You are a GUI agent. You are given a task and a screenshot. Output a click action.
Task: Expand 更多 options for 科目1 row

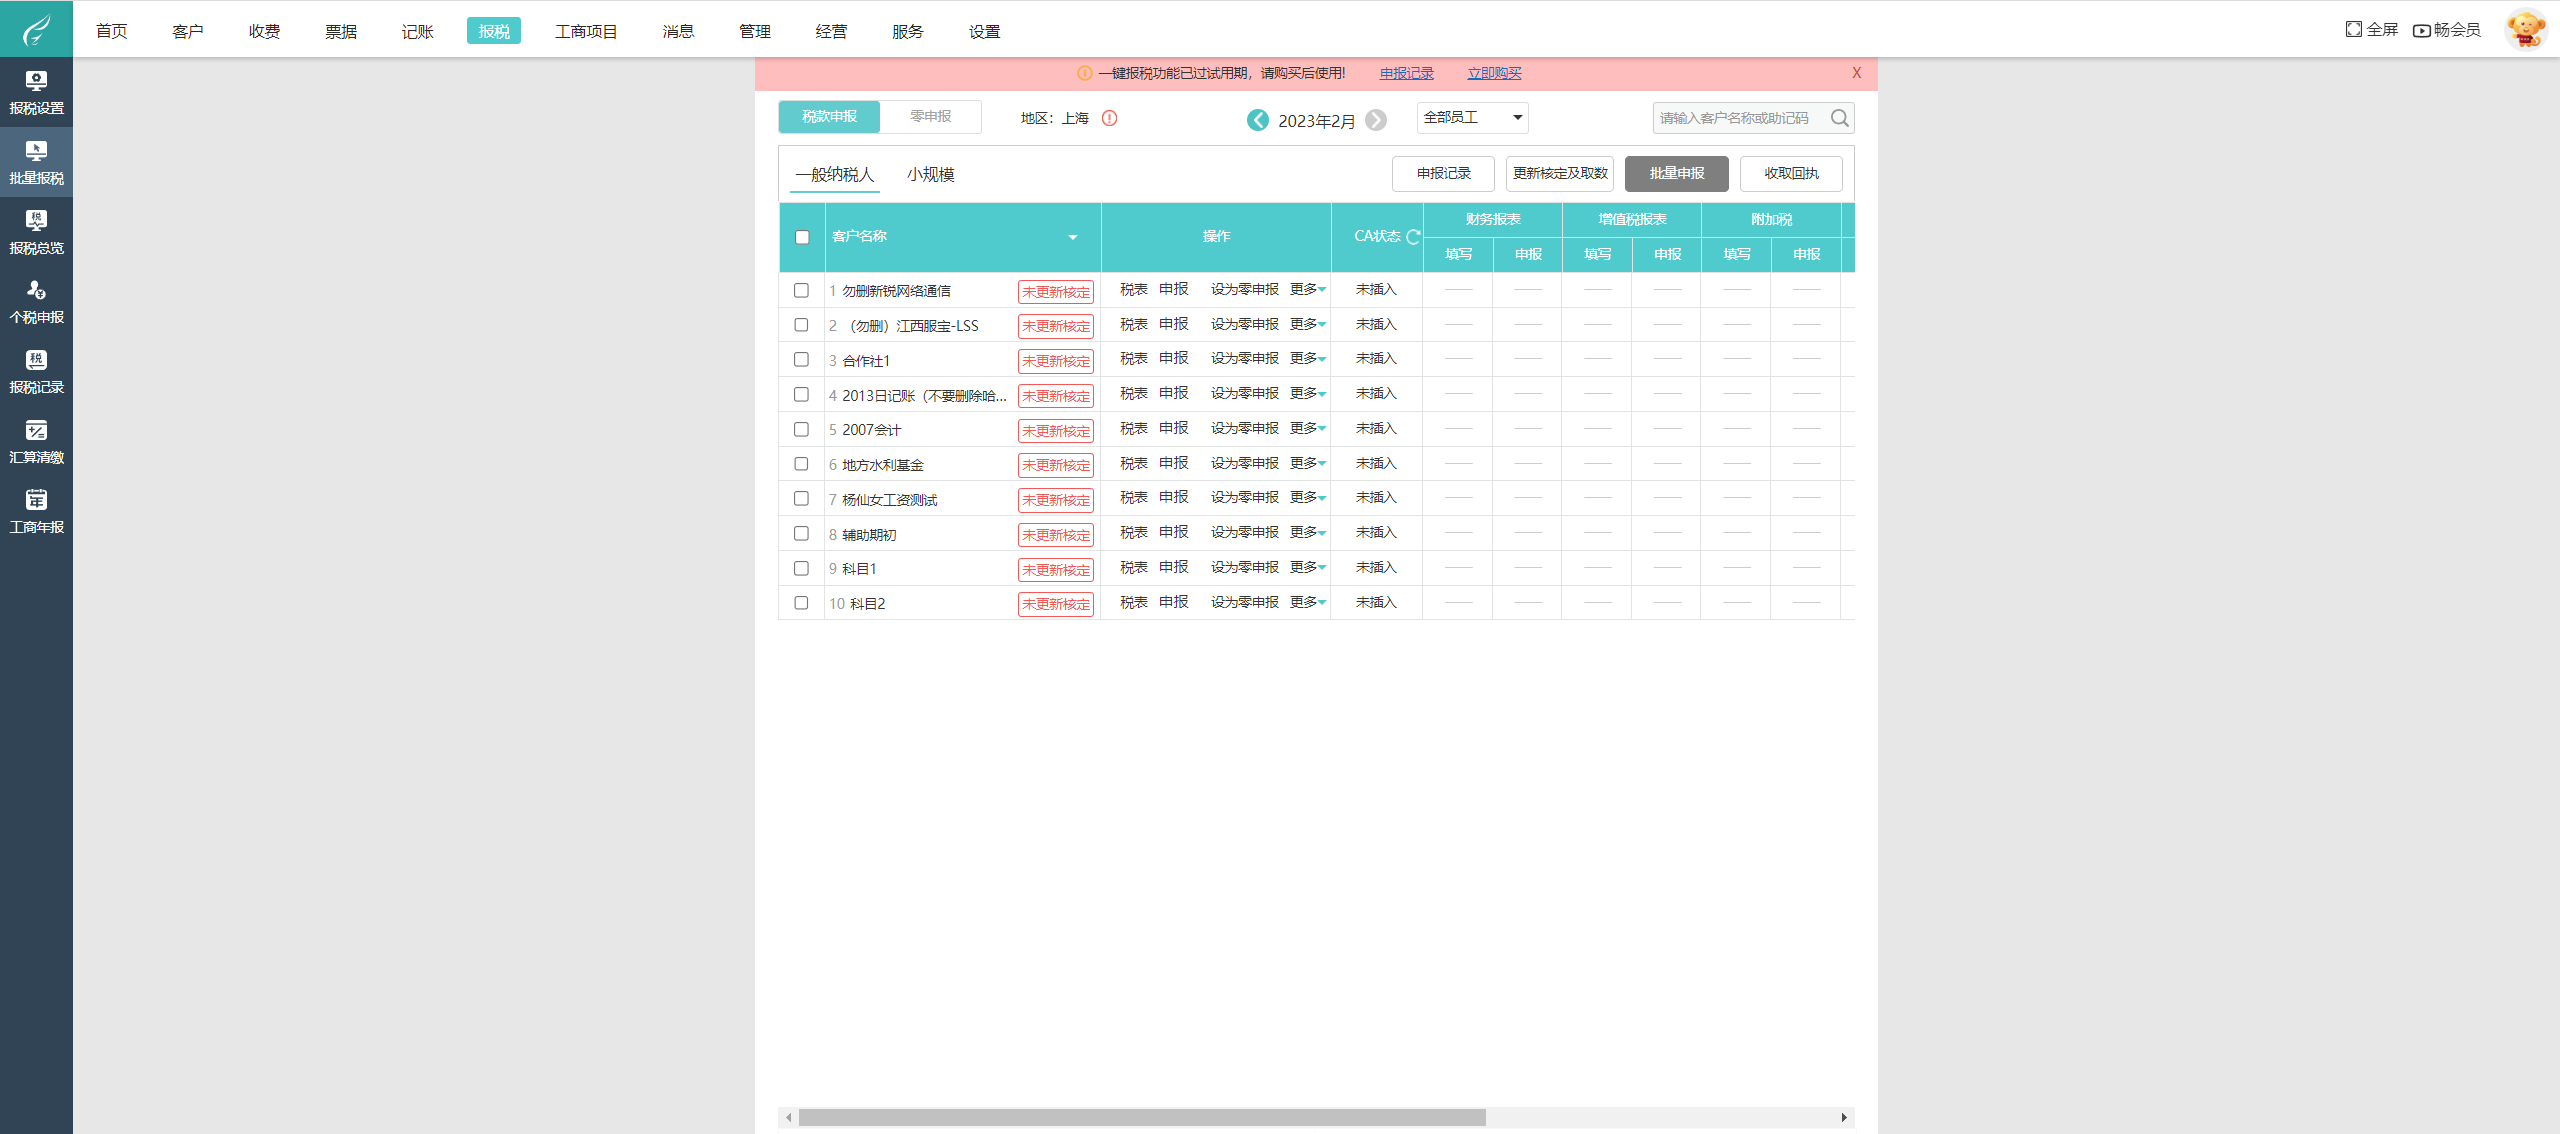pos(1308,568)
